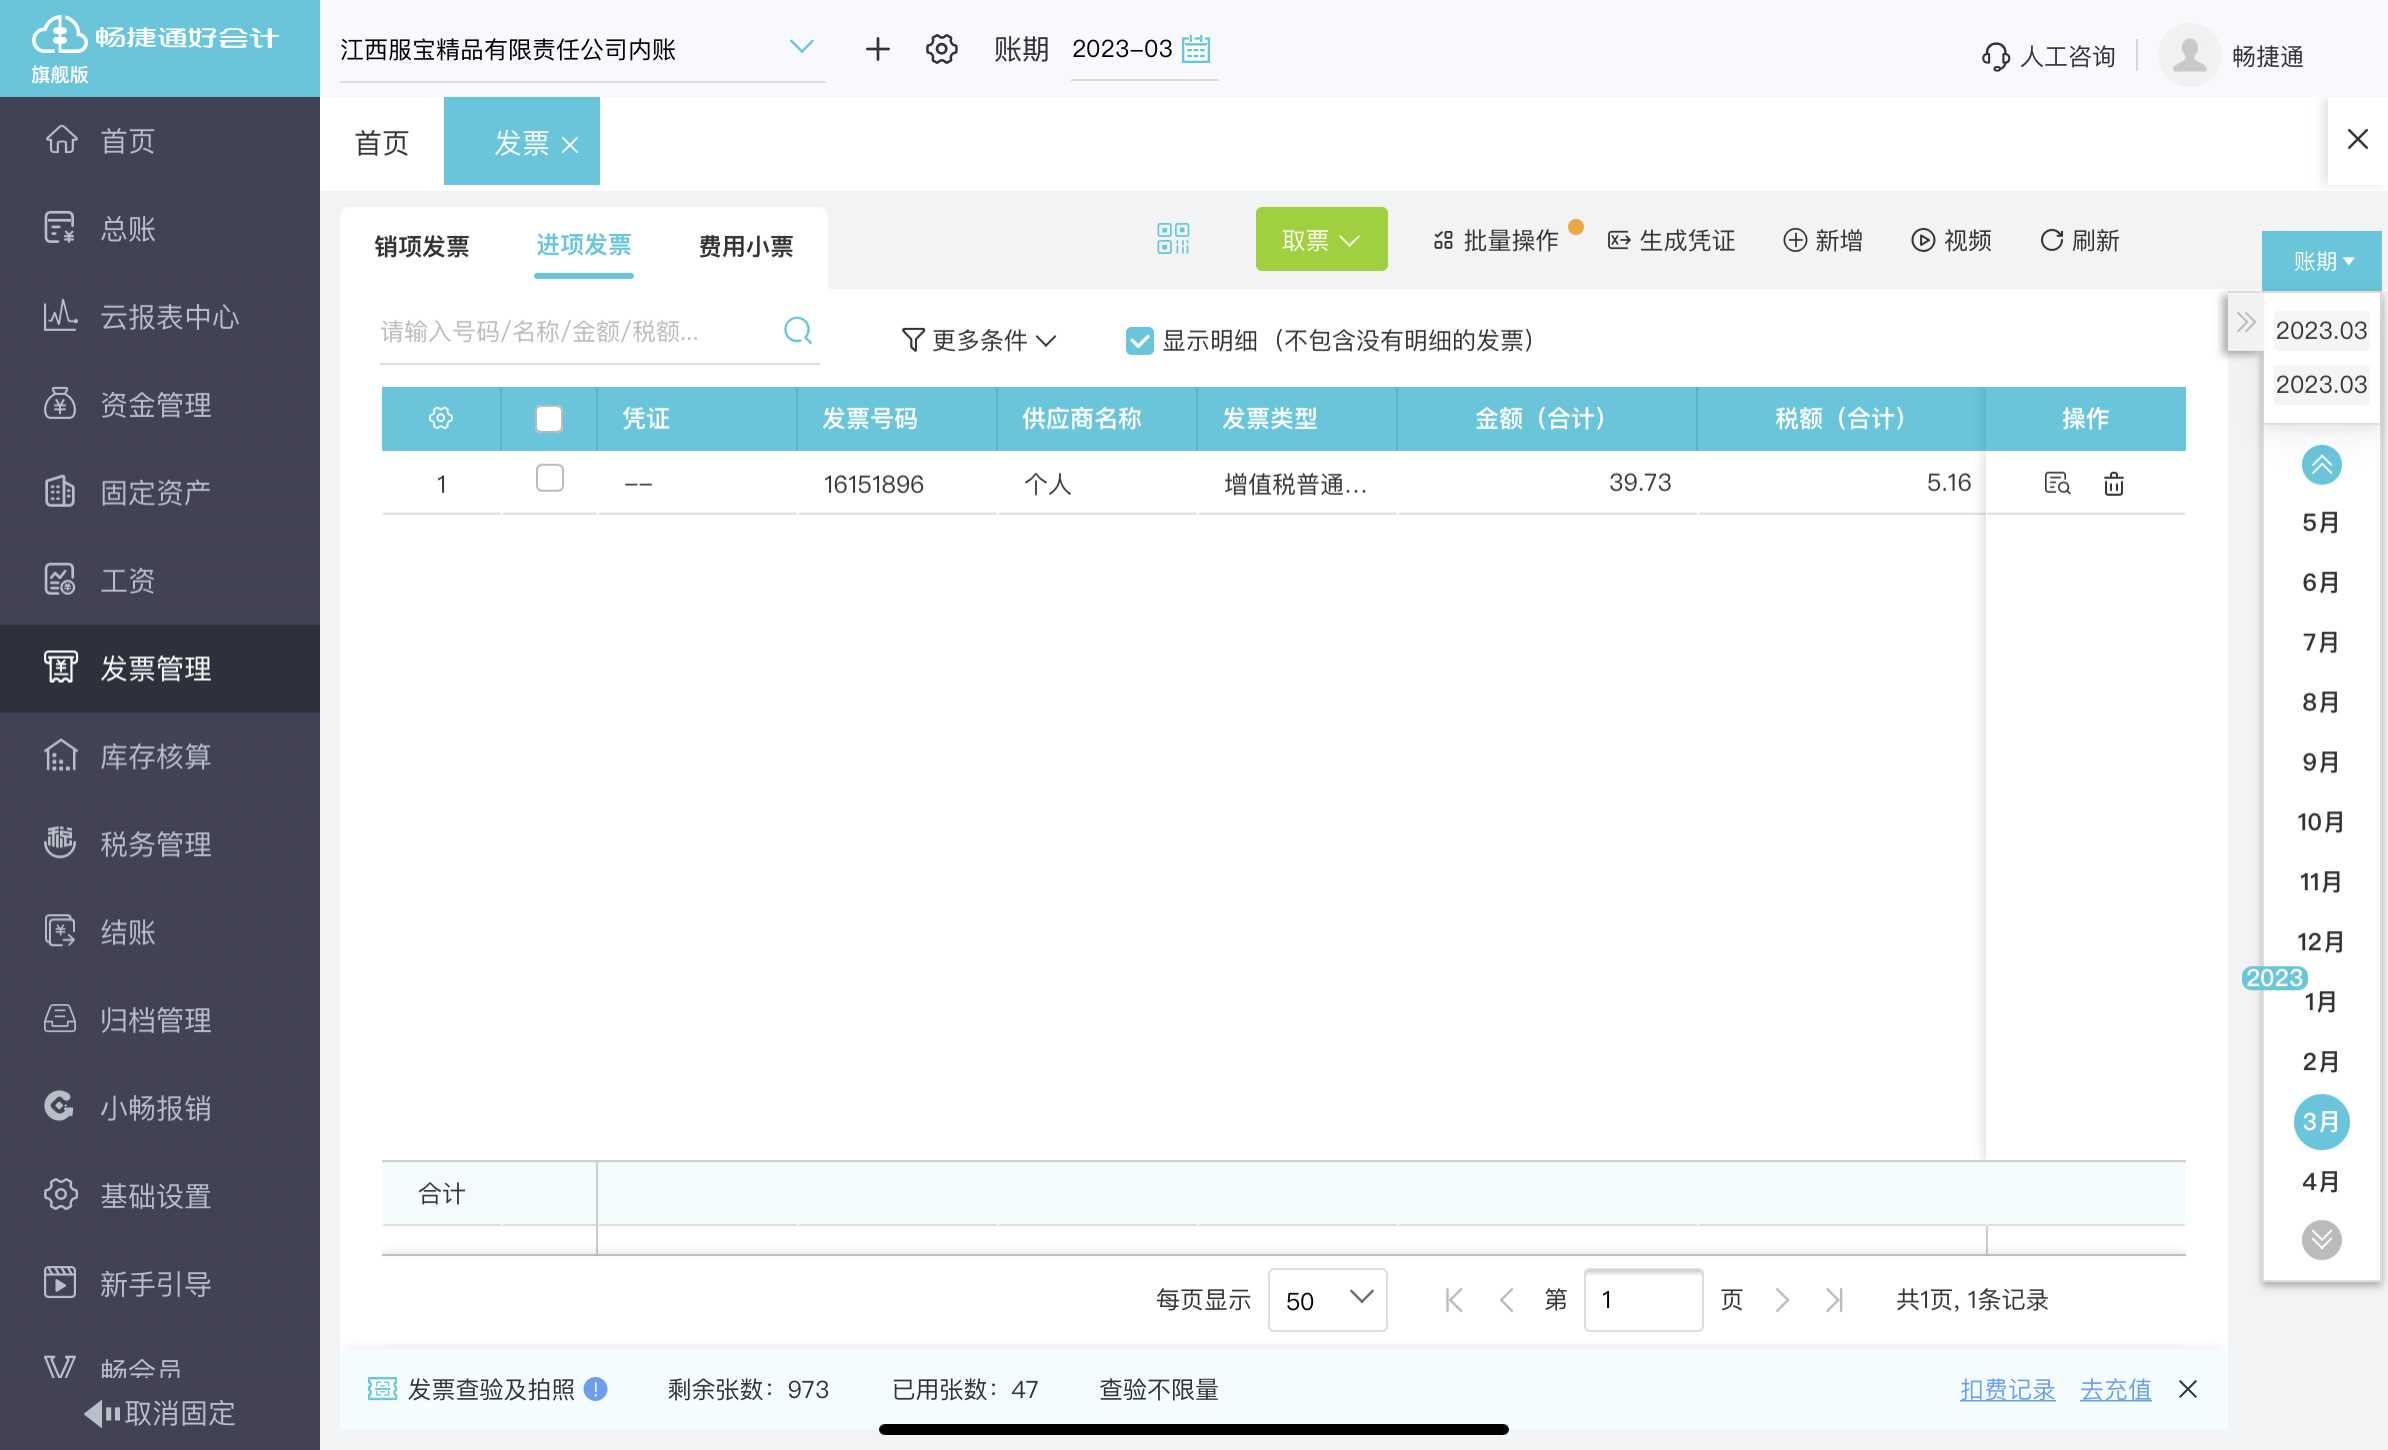Expand the 更多条件 filter dropdown
The height and width of the screenshot is (1450, 2388).
(981, 339)
